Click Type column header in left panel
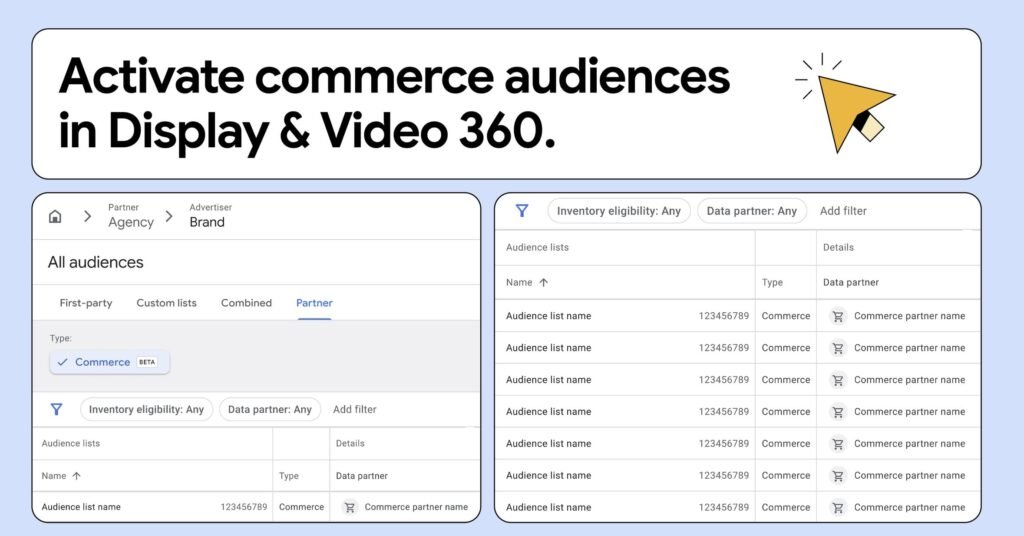1024x536 pixels. click(289, 476)
